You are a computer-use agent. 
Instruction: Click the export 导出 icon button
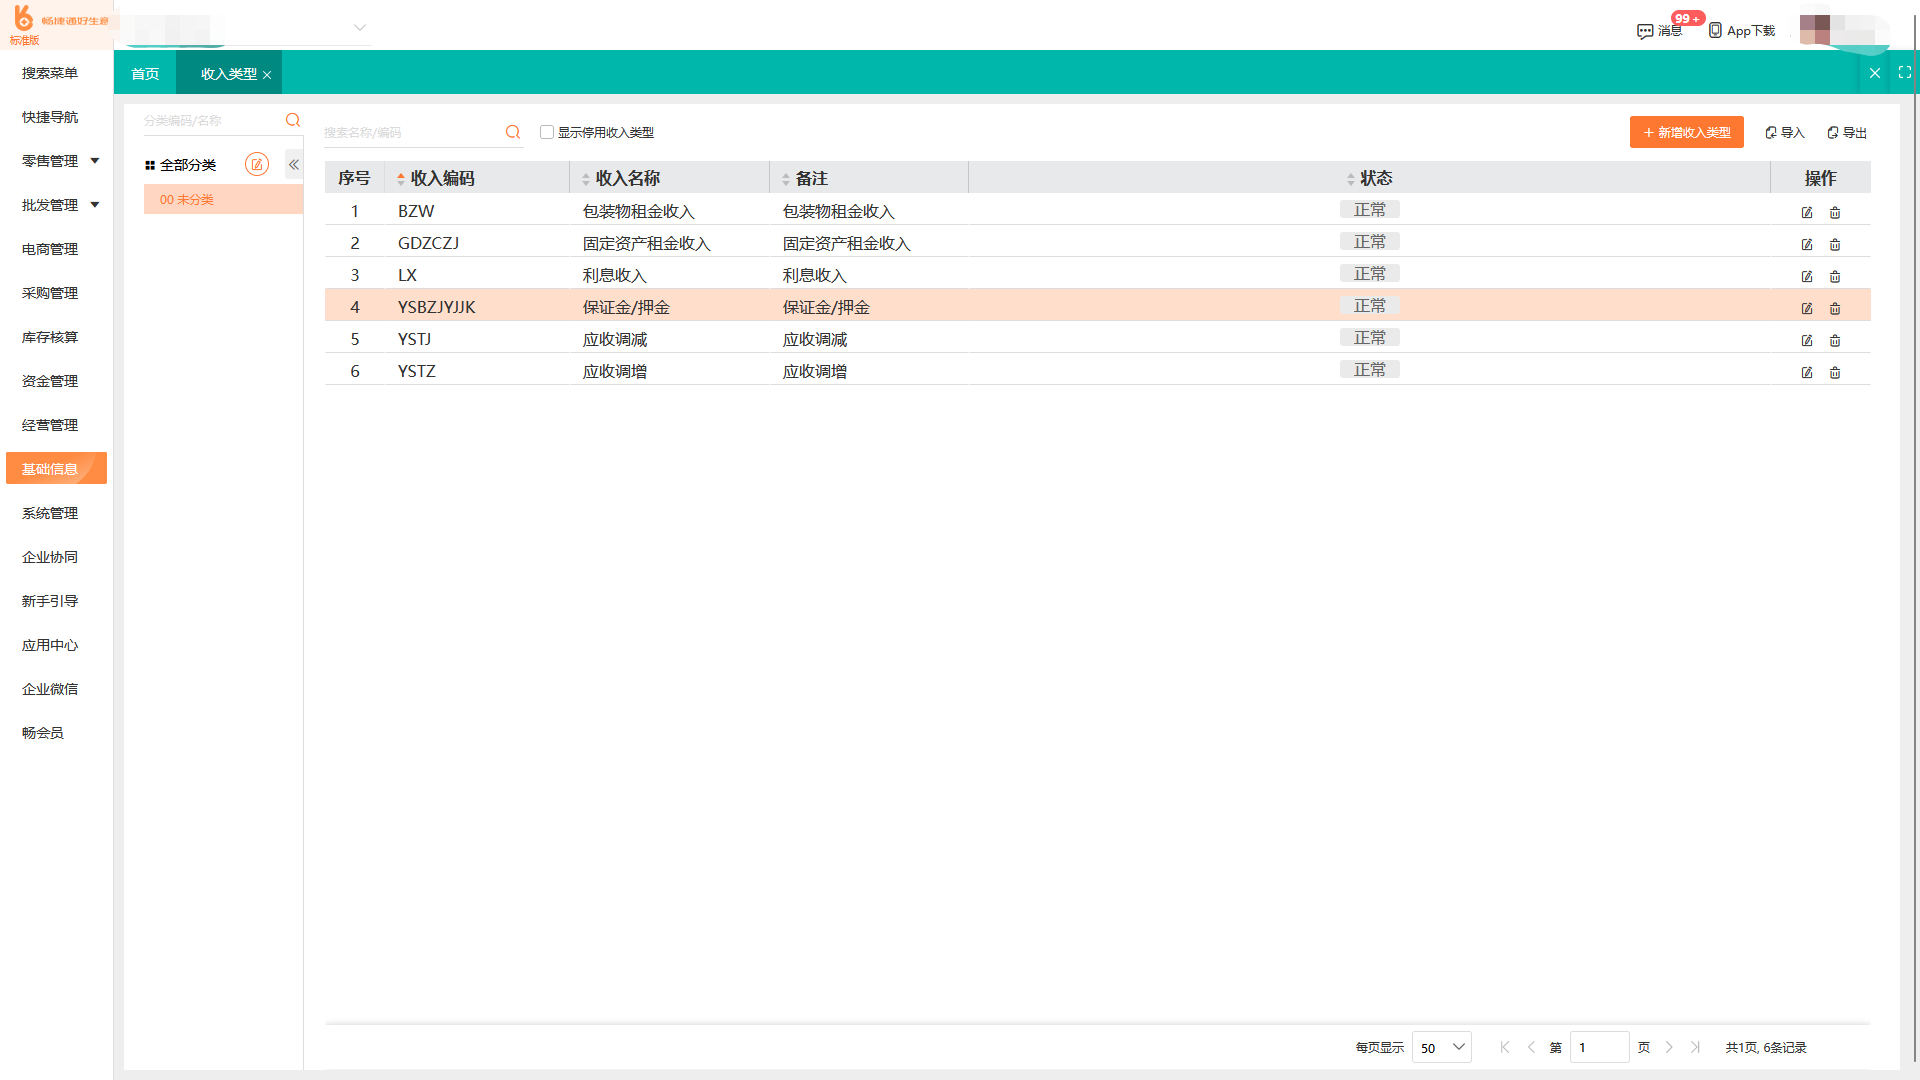point(1846,132)
